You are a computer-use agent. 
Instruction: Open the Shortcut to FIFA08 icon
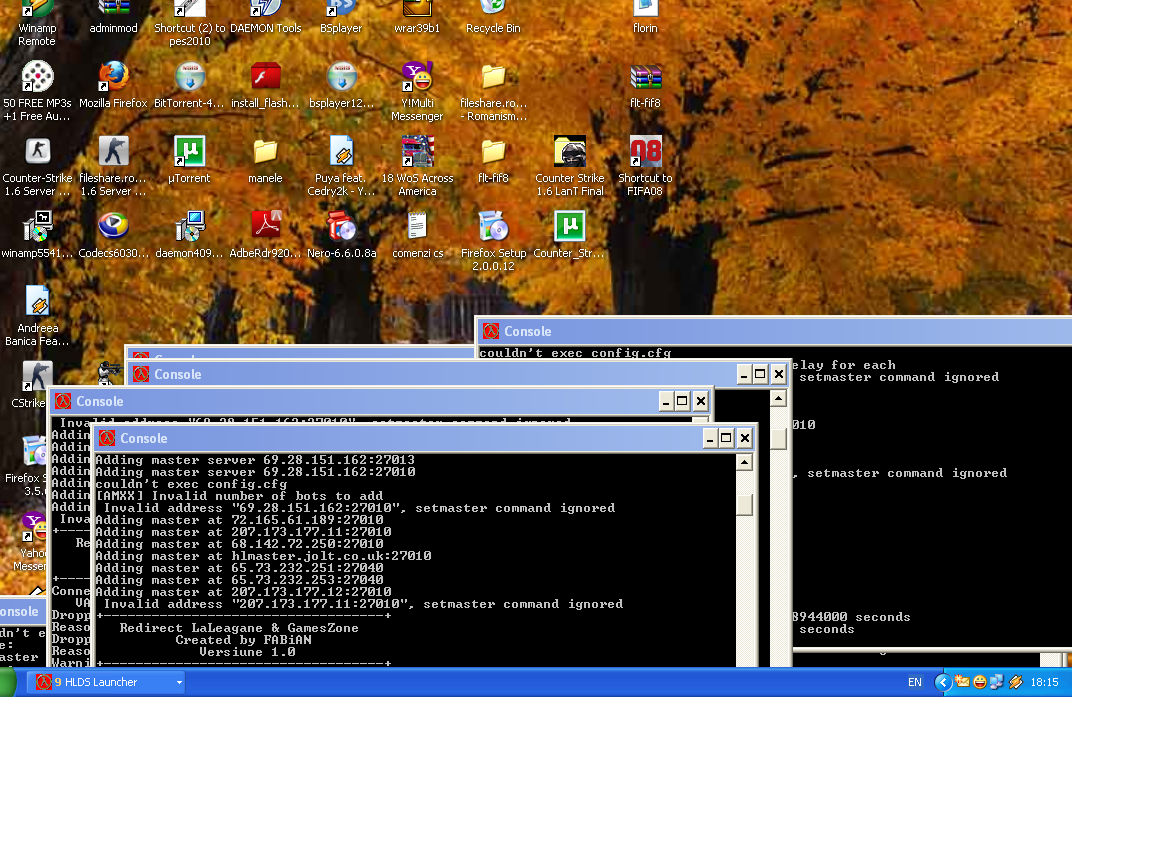tap(645, 153)
